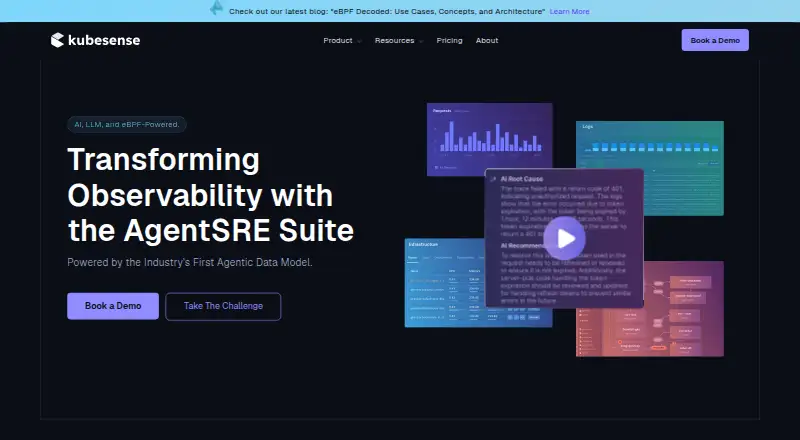Open the Logs panel thumbnail

(649, 168)
